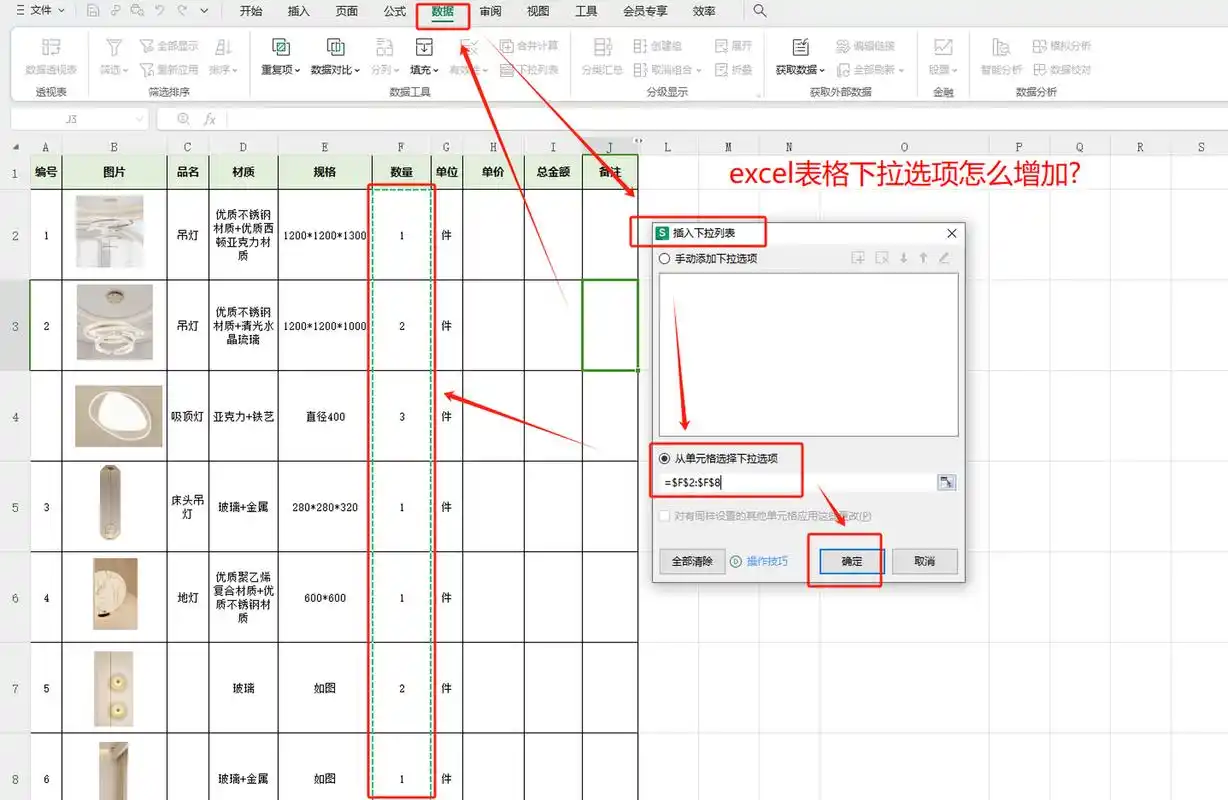Click the search magnifier in the menu bar
The height and width of the screenshot is (800, 1228).
(760, 11)
